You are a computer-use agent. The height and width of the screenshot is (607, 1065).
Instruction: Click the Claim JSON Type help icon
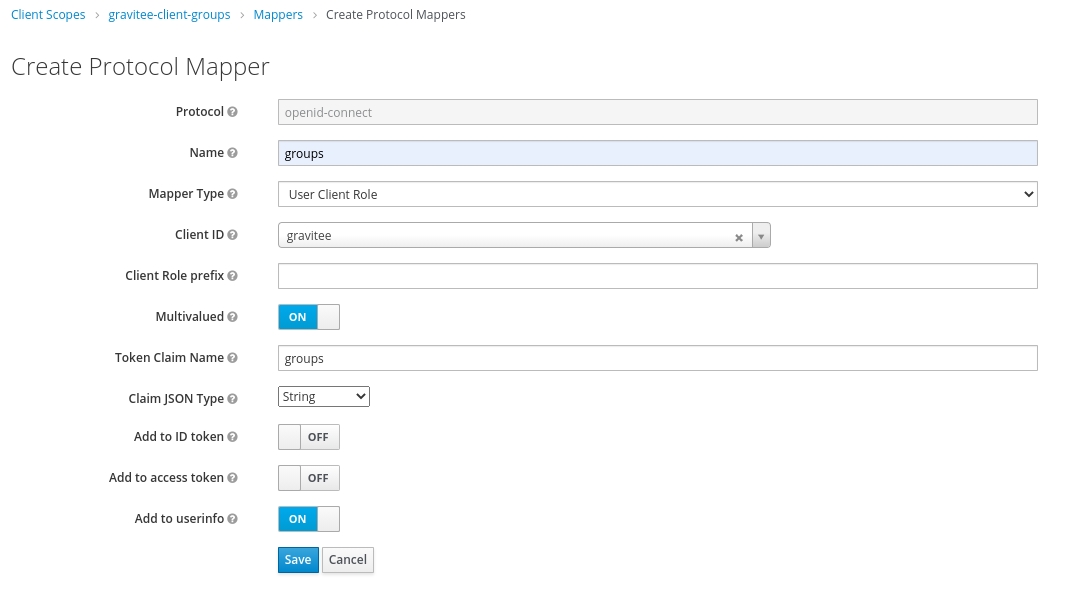pyautogui.click(x=233, y=399)
